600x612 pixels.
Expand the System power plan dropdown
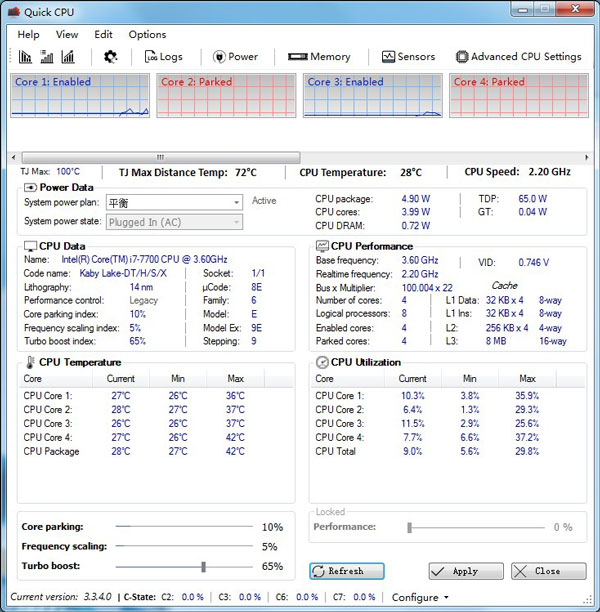236,202
